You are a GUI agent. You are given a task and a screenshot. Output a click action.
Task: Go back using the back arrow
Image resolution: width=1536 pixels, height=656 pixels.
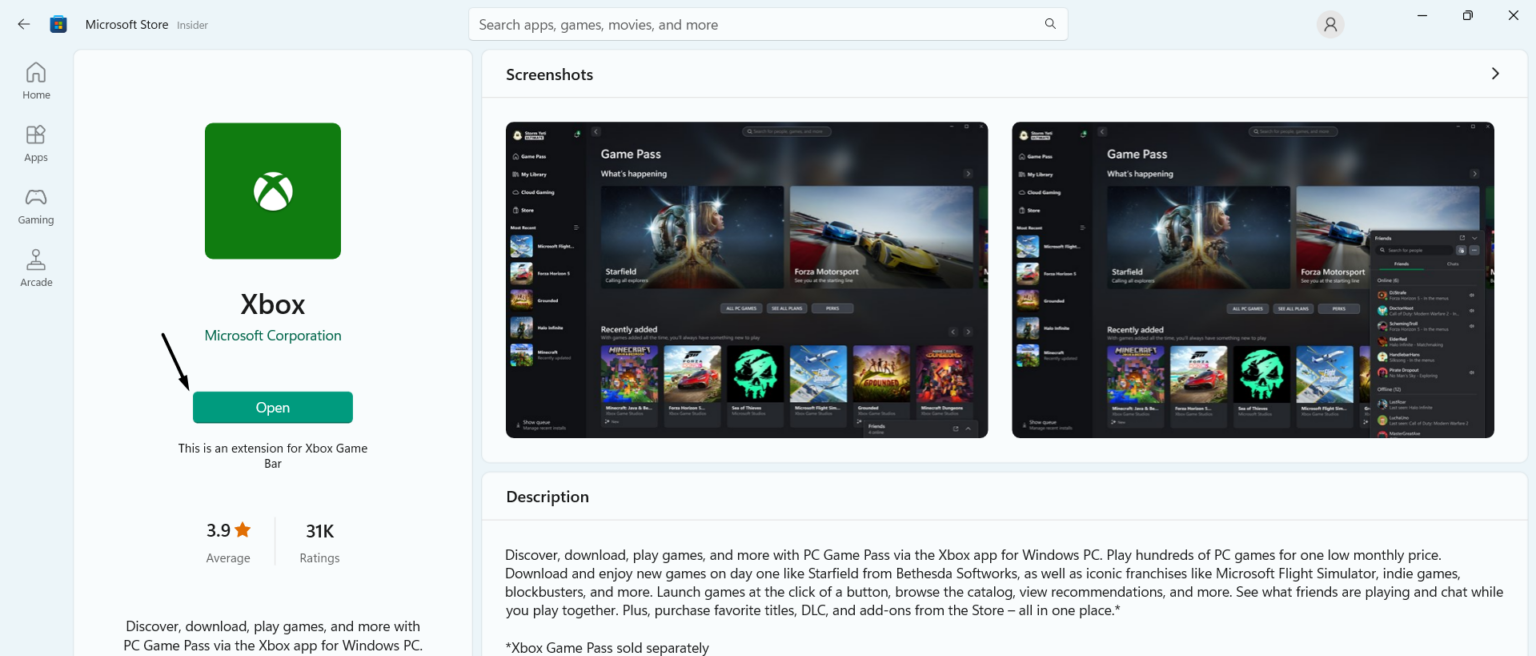click(x=23, y=23)
